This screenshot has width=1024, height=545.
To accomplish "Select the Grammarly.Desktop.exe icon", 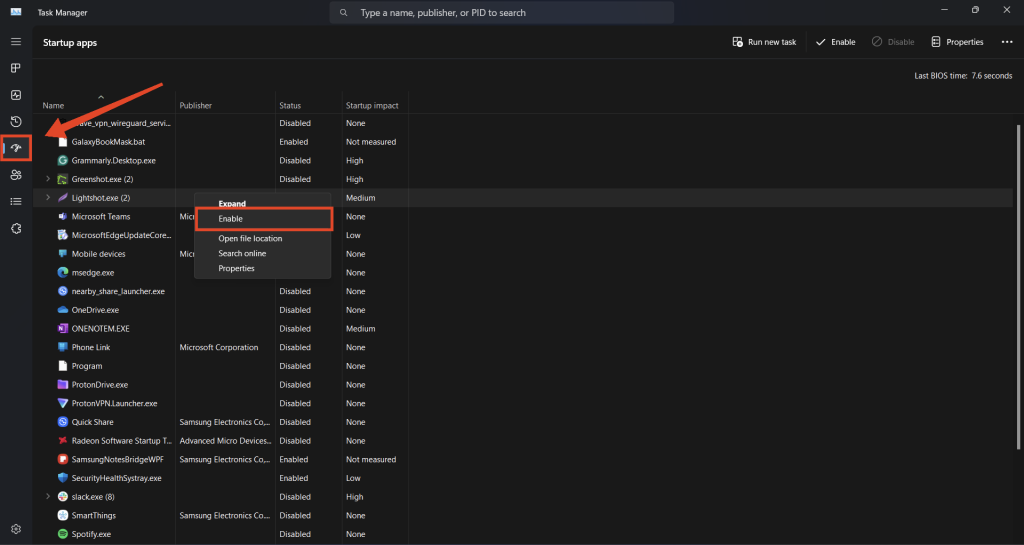I will pos(63,160).
